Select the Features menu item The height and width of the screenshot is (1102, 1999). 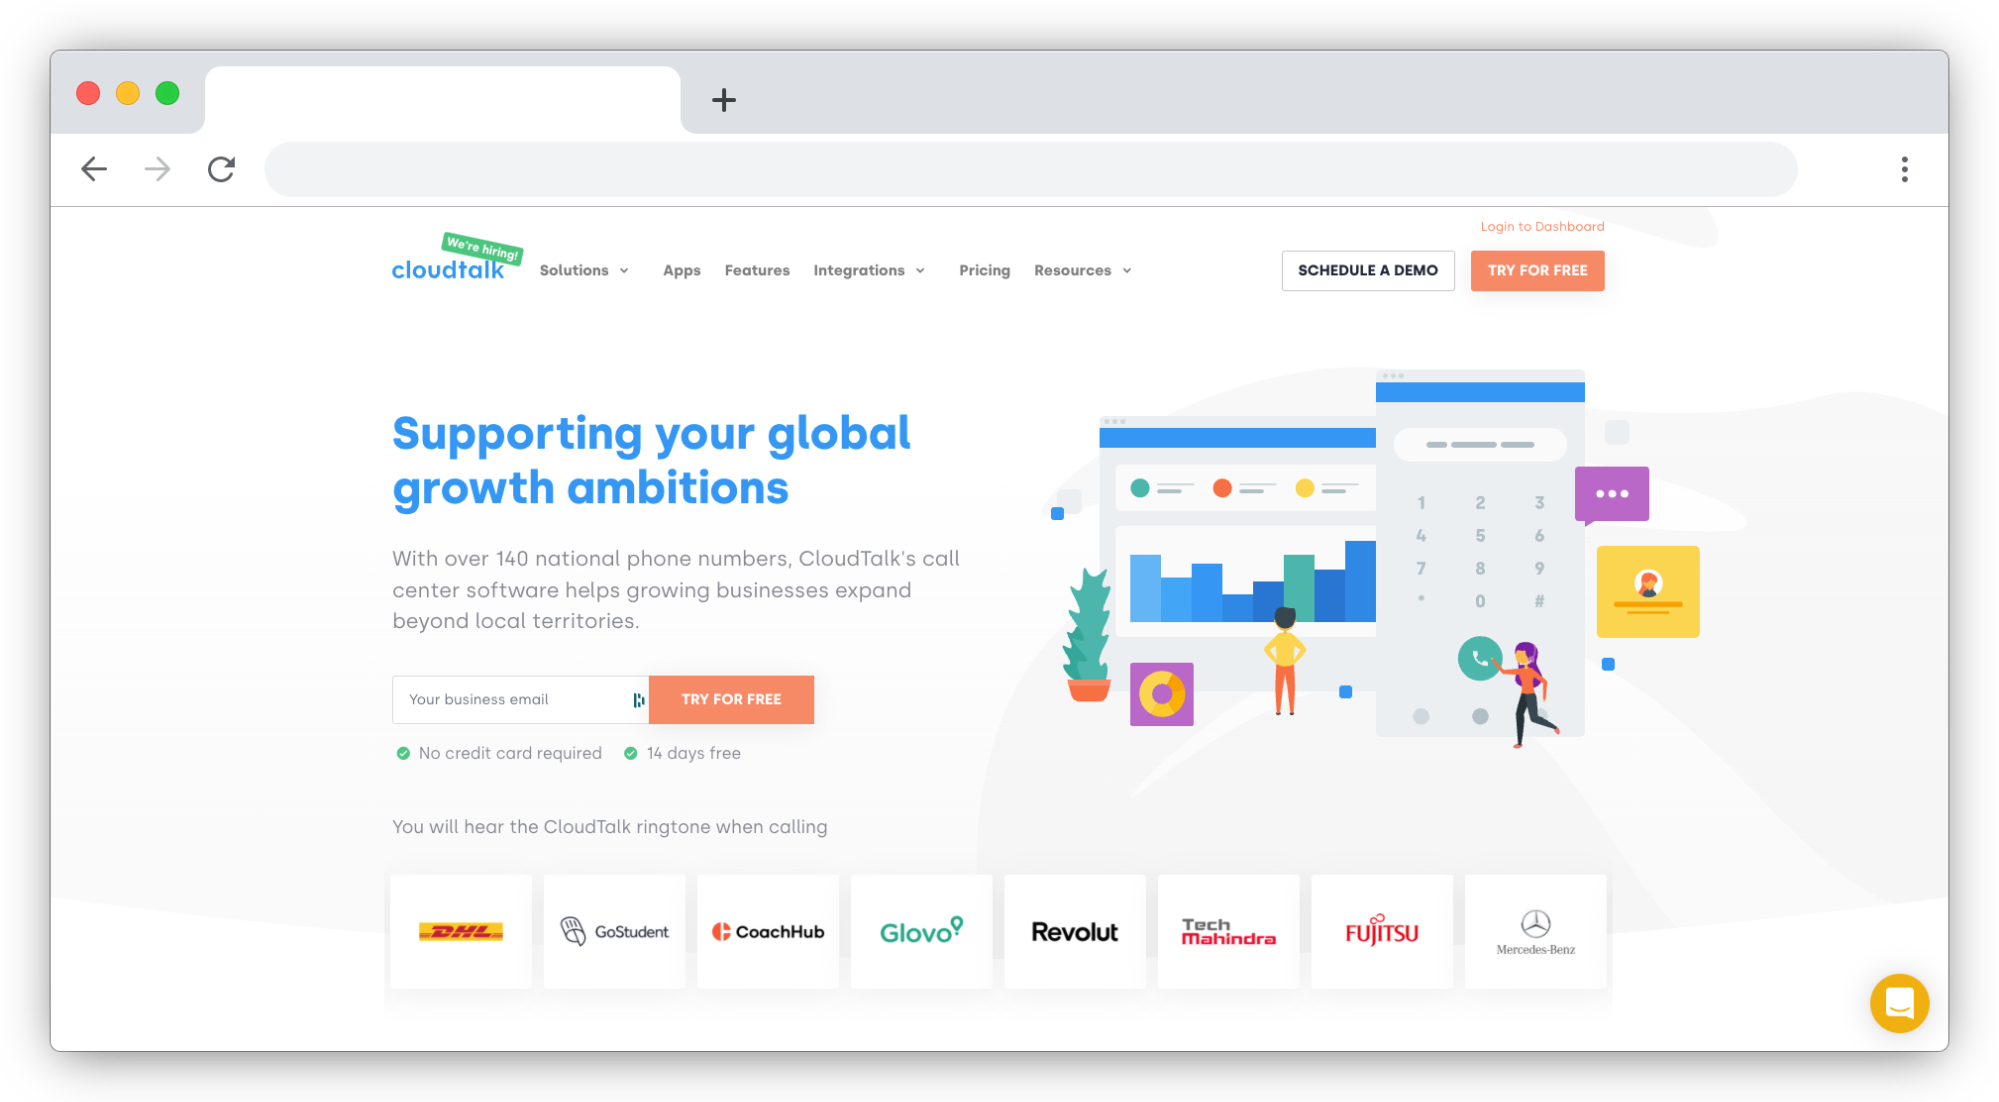(756, 270)
